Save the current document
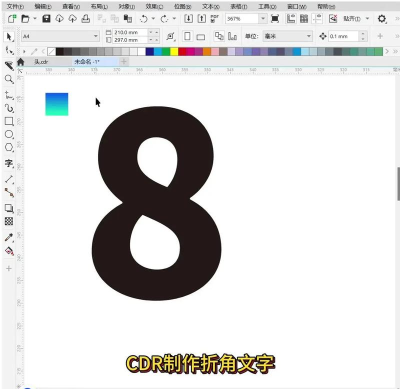The height and width of the screenshot is (389, 400). pyautogui.click(x=46, y=19)
